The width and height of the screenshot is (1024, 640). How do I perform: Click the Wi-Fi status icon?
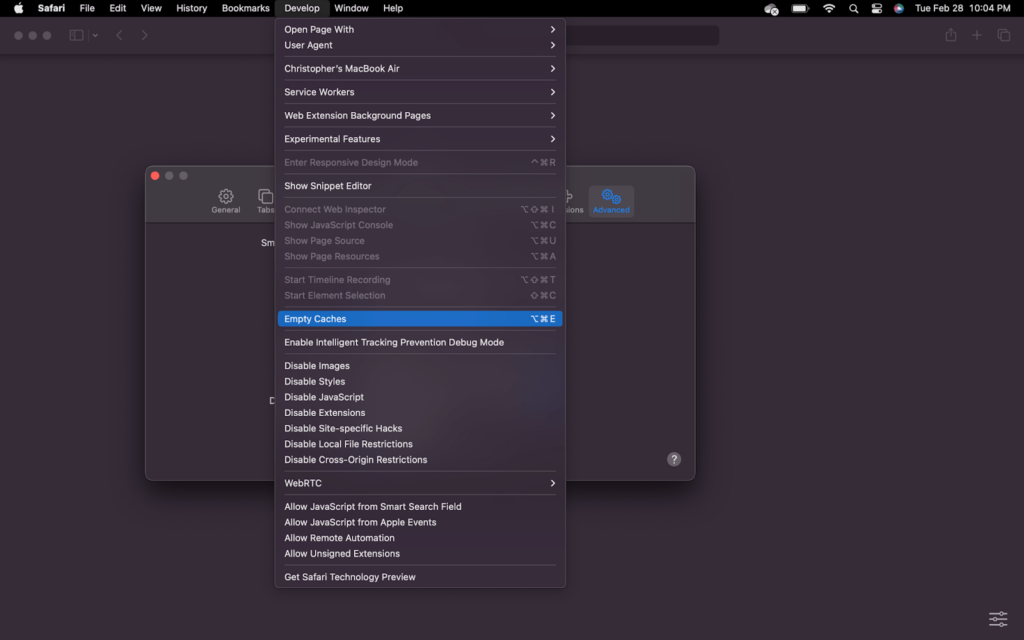829,8
